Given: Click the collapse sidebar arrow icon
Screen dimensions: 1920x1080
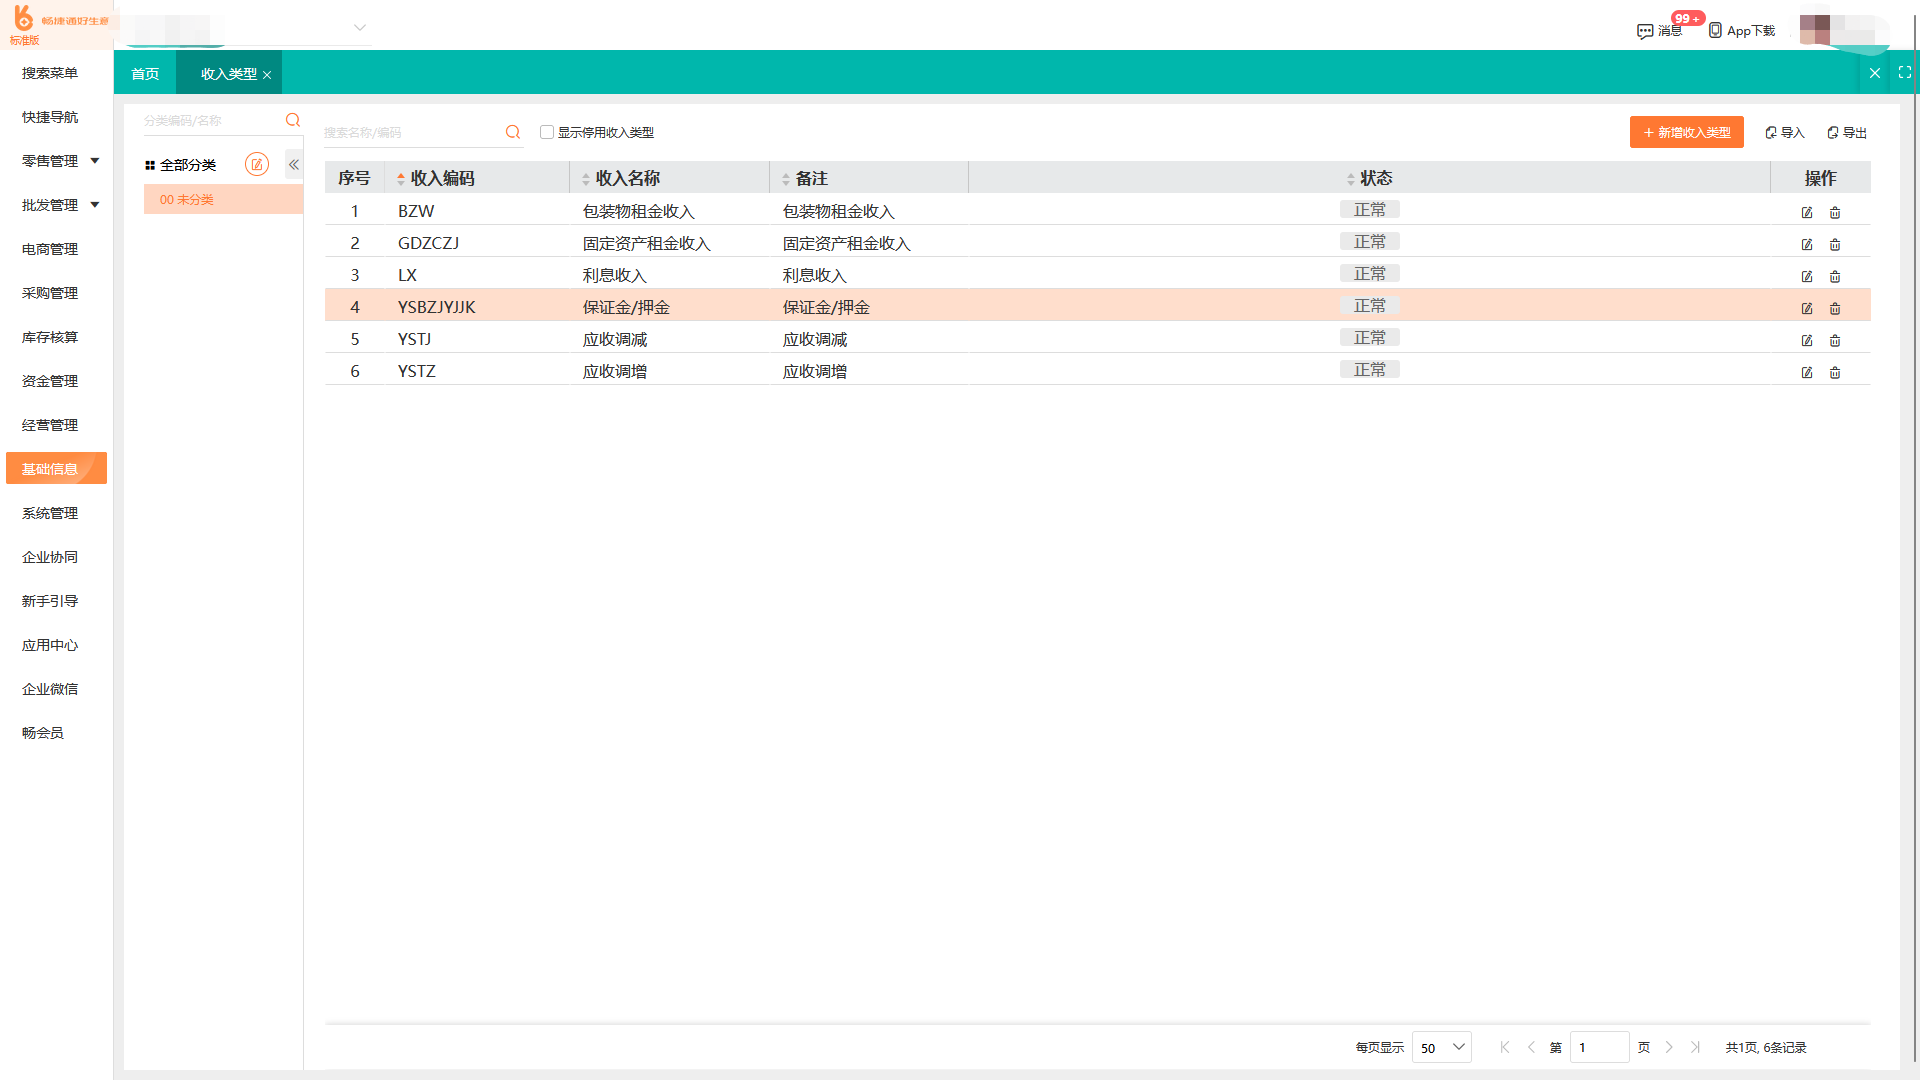Looking at the screenshot, I should 294,162.
